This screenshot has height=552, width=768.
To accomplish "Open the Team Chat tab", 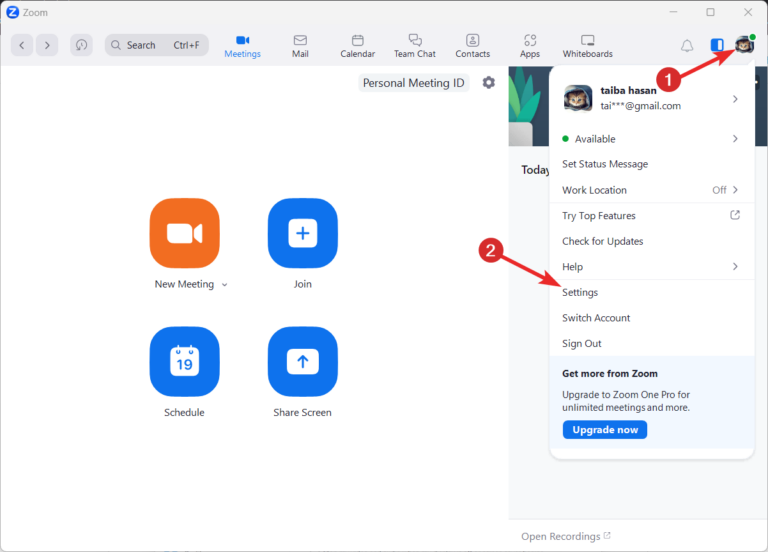I will pos(415,47).
